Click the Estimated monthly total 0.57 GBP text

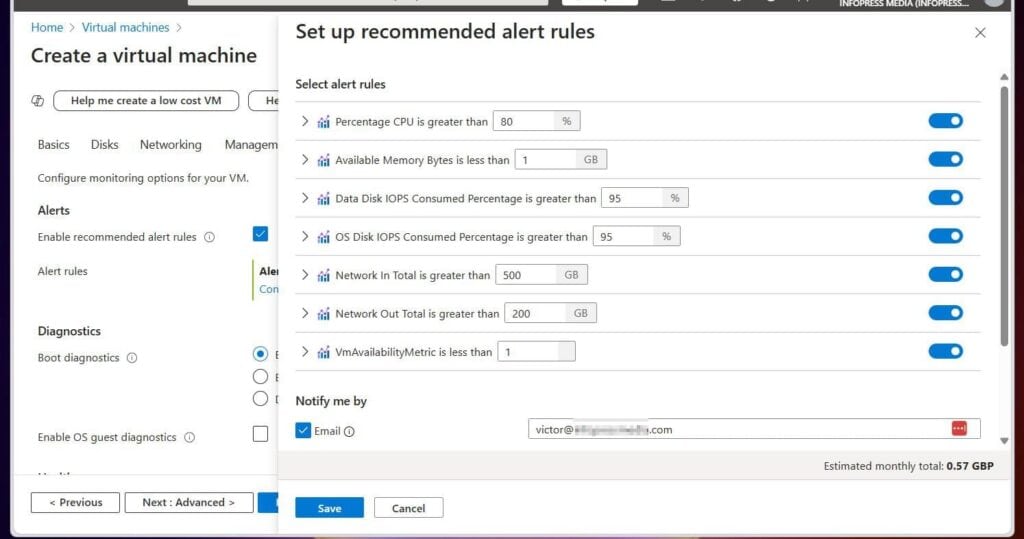(x=908, y=466)
